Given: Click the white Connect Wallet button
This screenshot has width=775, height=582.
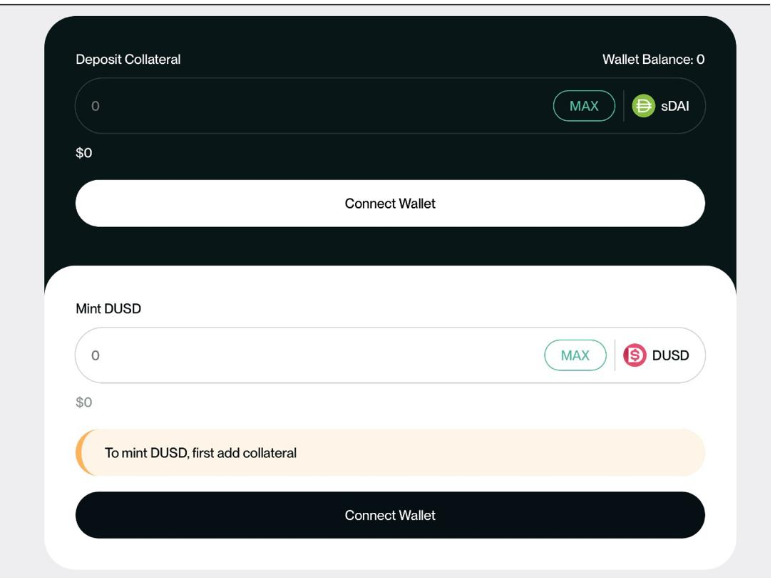Looking at the screenshot, I should coord(390,204).
